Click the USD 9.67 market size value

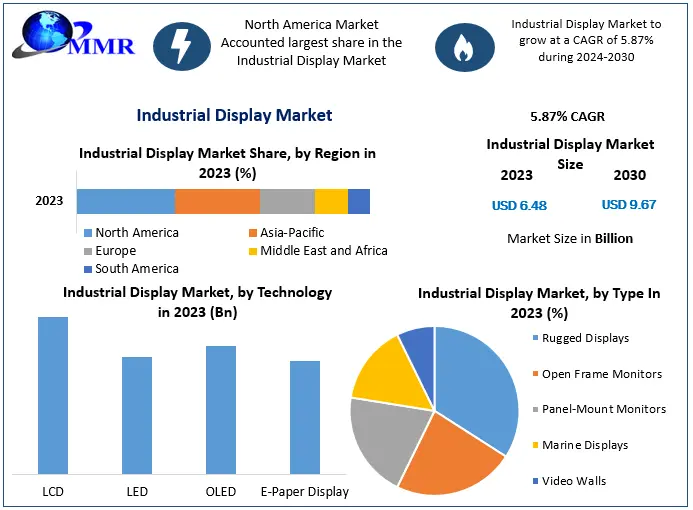pyautogui.click(x=629, y=205)
